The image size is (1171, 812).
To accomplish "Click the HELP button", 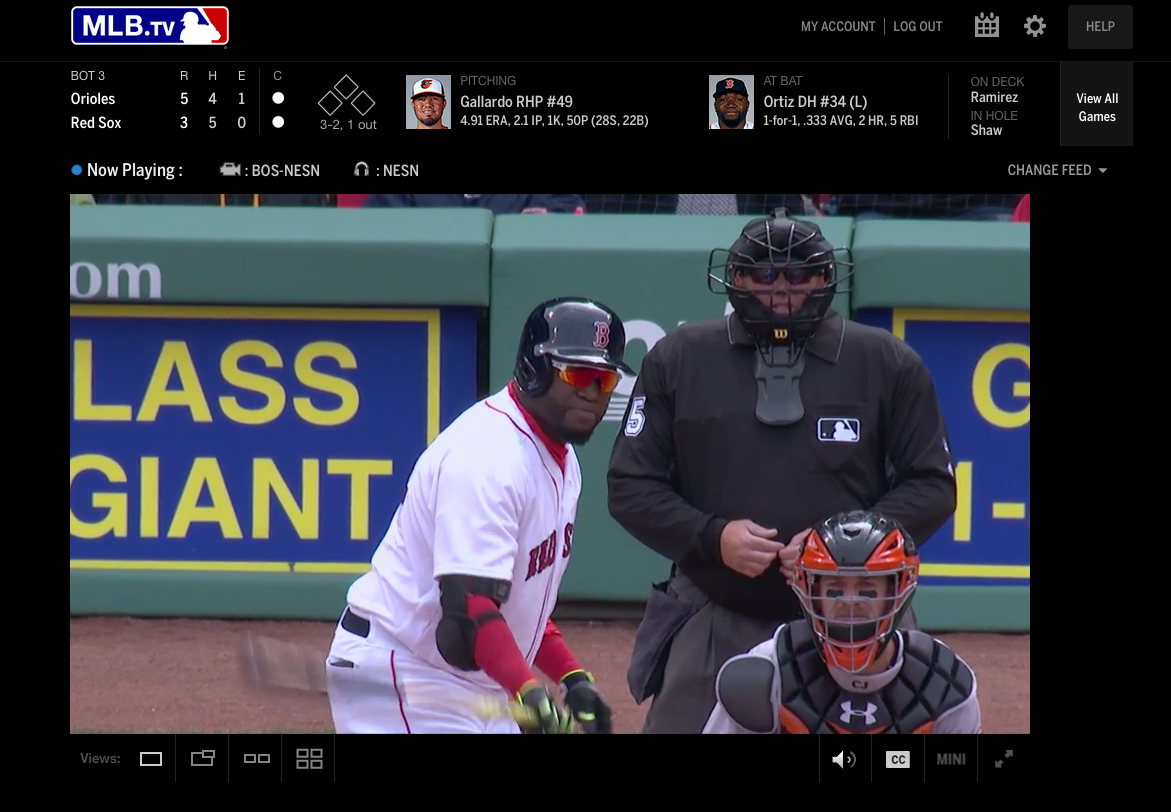I will click(x=1100, y=27).
